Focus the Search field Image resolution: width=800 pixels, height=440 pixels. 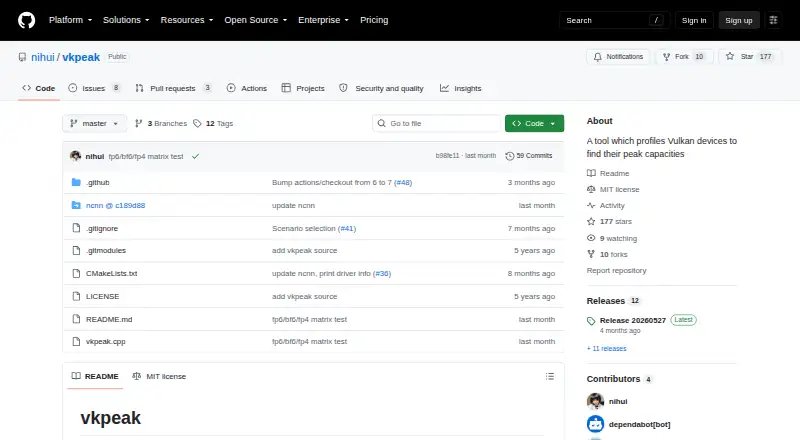[x=614, y=20]
